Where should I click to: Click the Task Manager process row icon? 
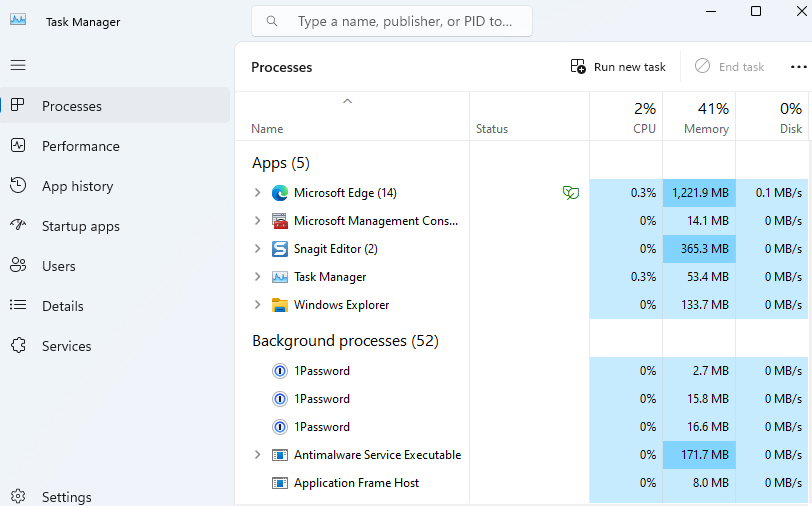pos(280,277)
